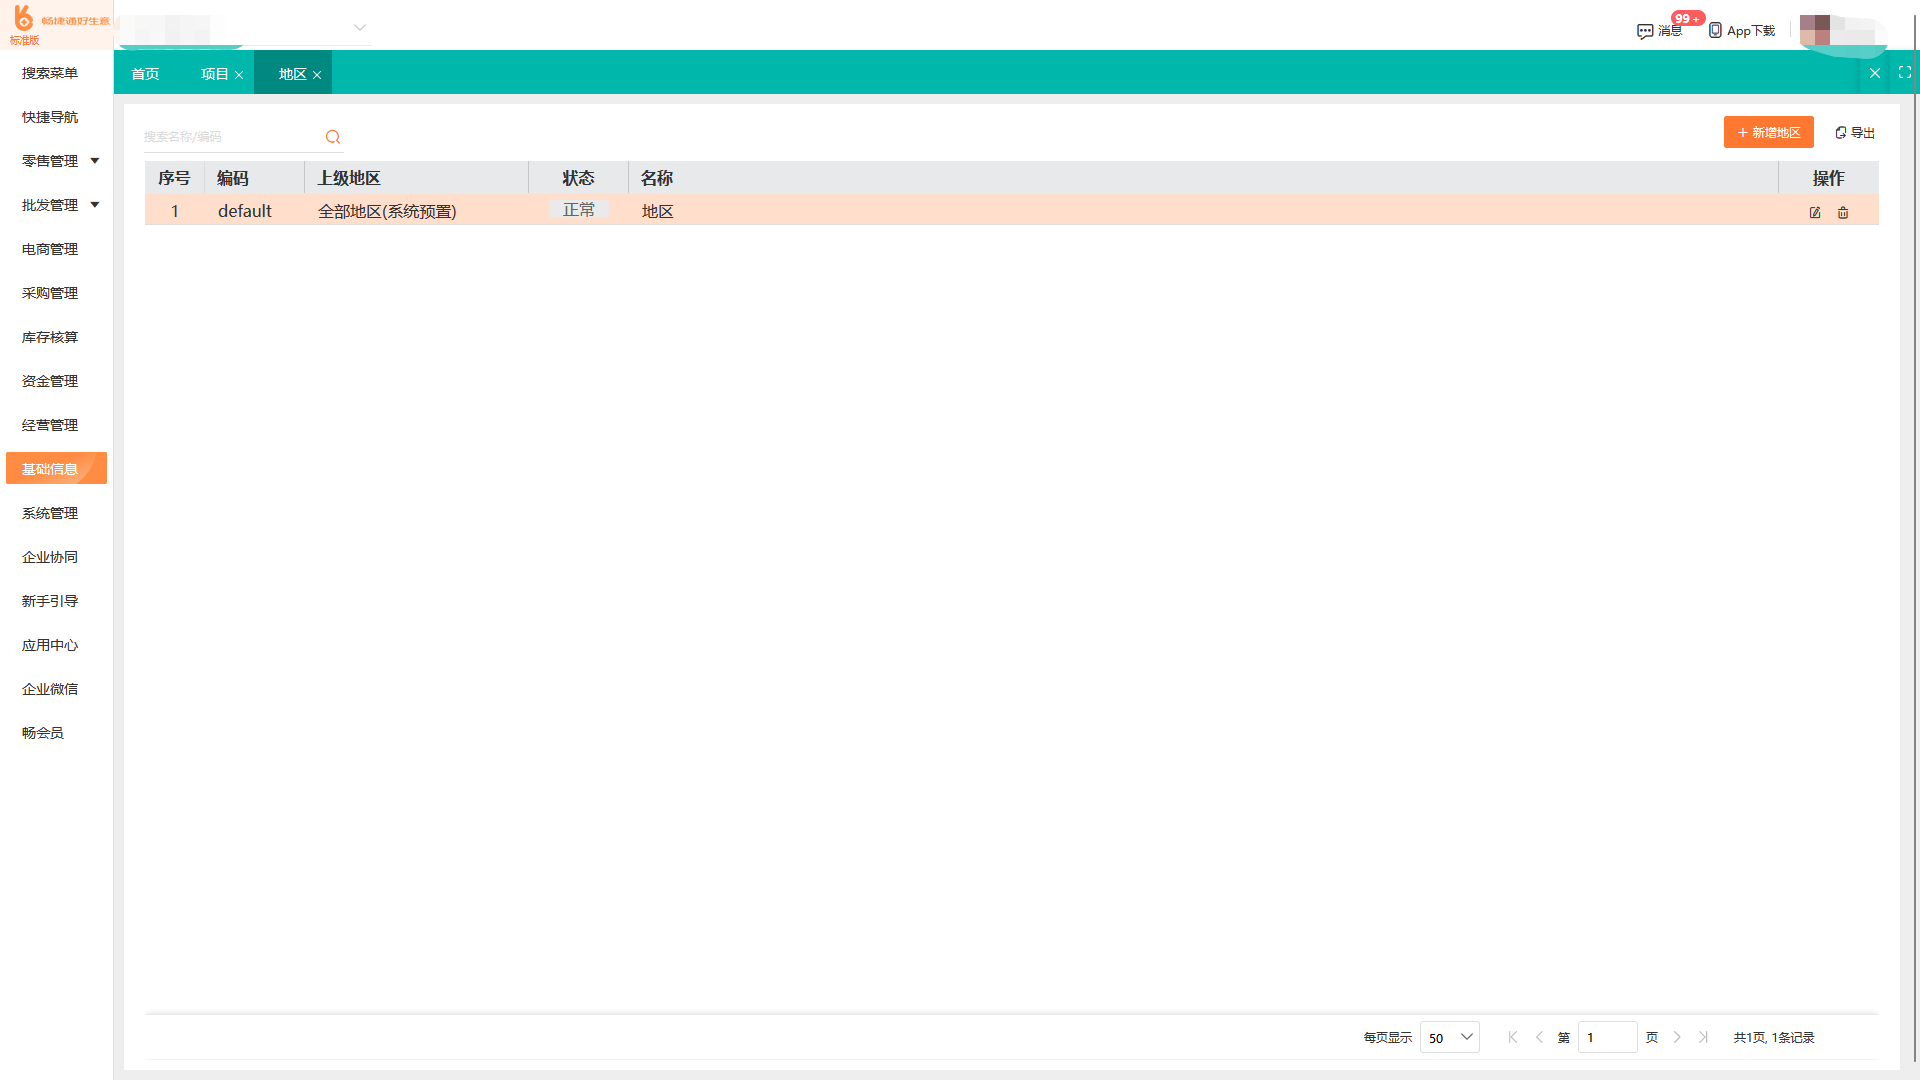The width and height of the screenshot is (1920, 1080).
Task: Click the 正常 status label in row 1
Action: point(579,211)
